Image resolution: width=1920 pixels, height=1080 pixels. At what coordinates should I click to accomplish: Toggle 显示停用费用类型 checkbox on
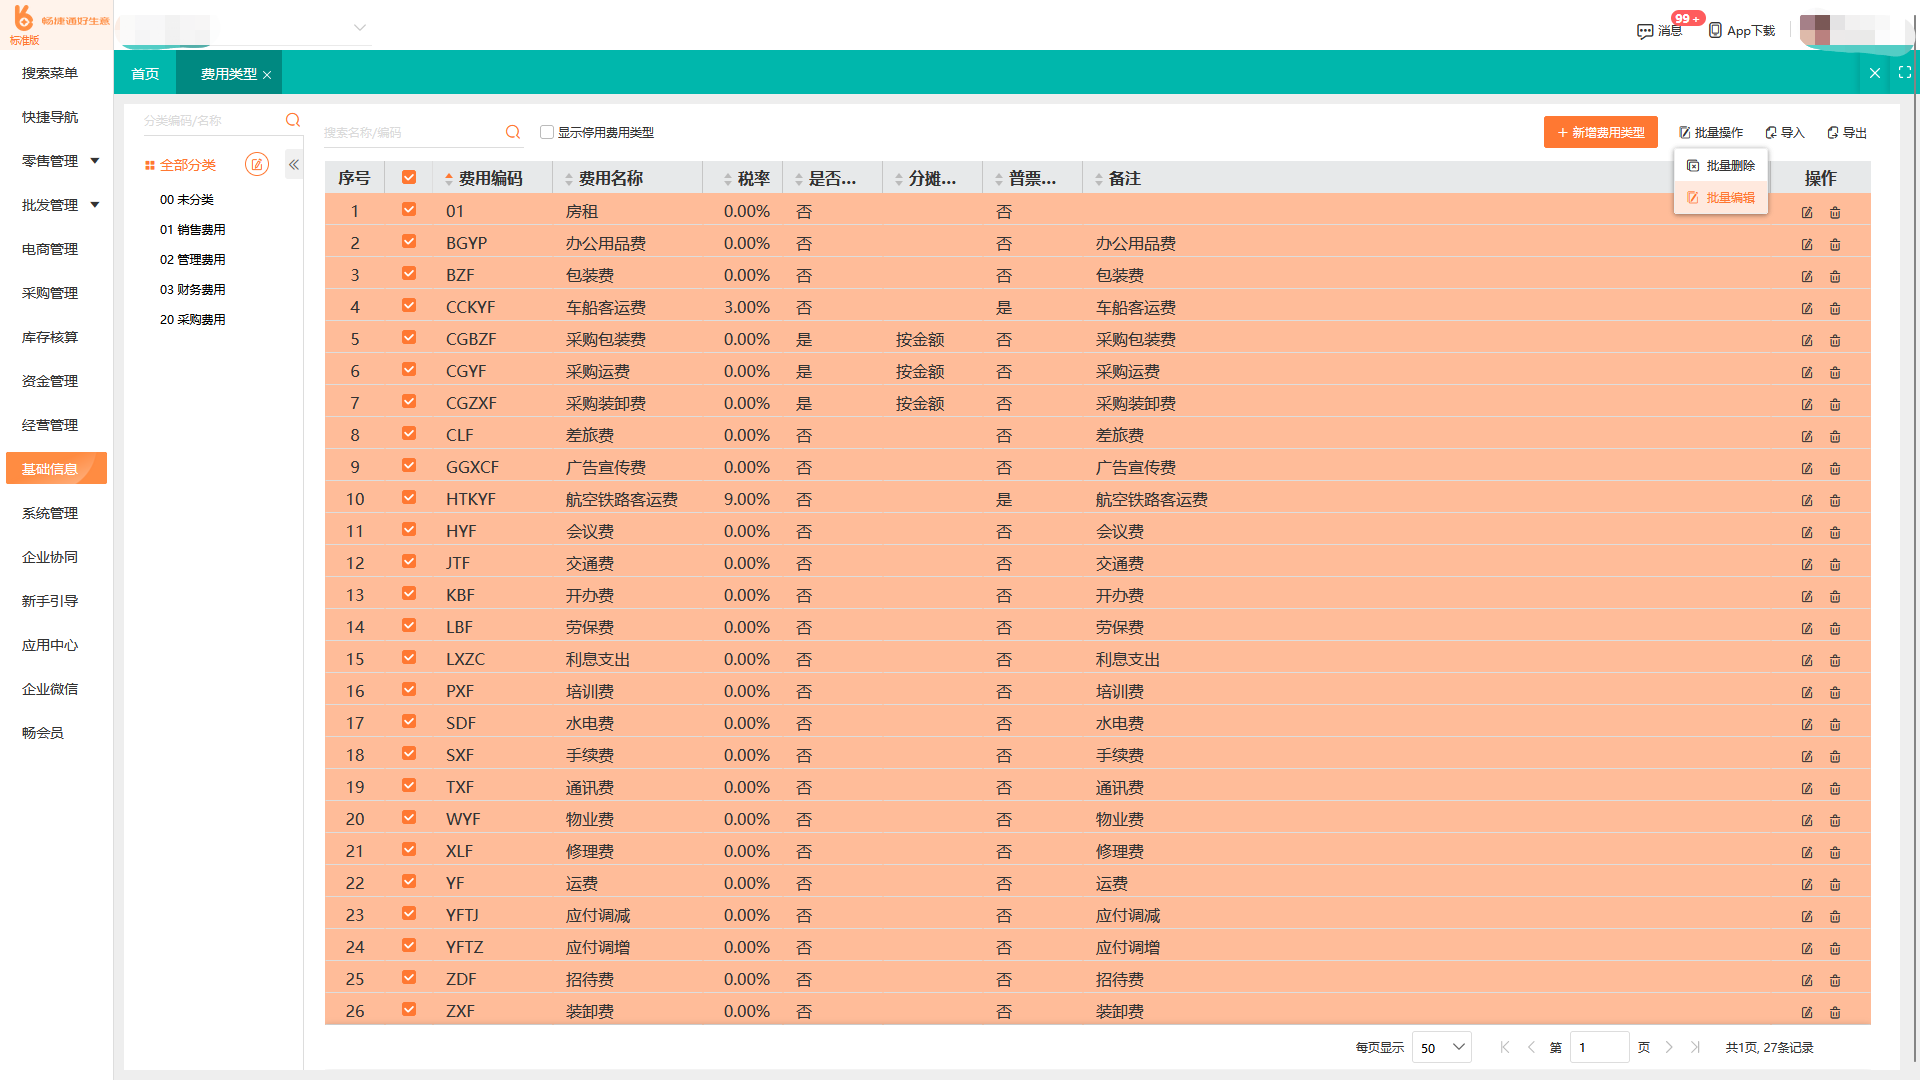[546, 131]
